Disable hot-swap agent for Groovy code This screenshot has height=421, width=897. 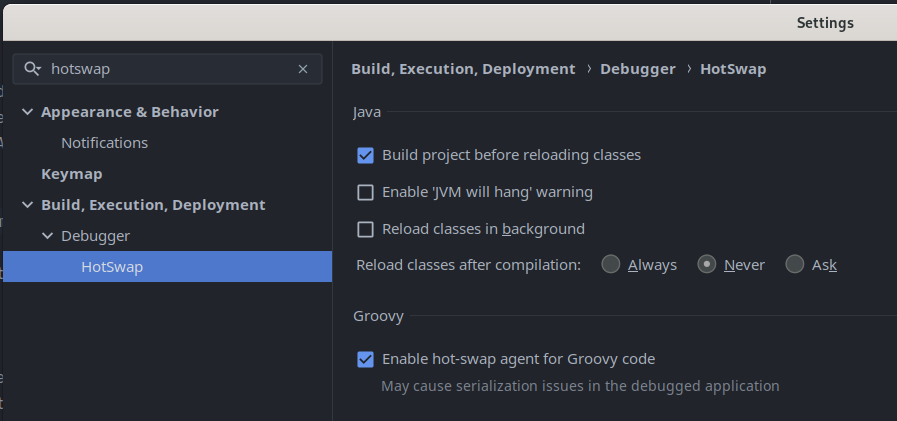(366, 359)
